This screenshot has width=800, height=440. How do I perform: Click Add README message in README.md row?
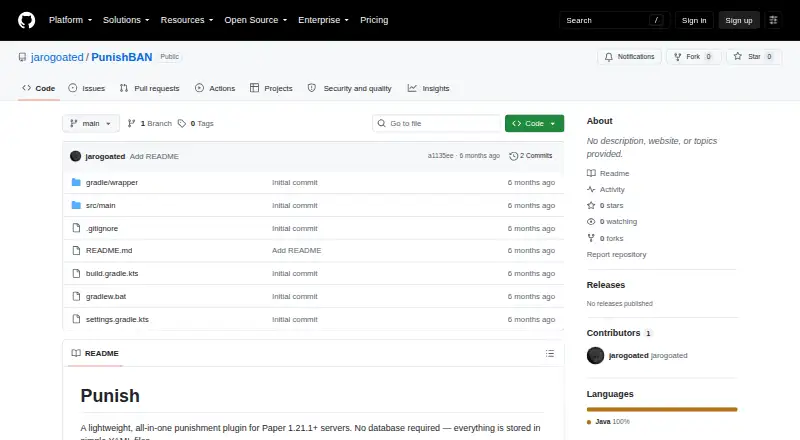click(296, 251)
